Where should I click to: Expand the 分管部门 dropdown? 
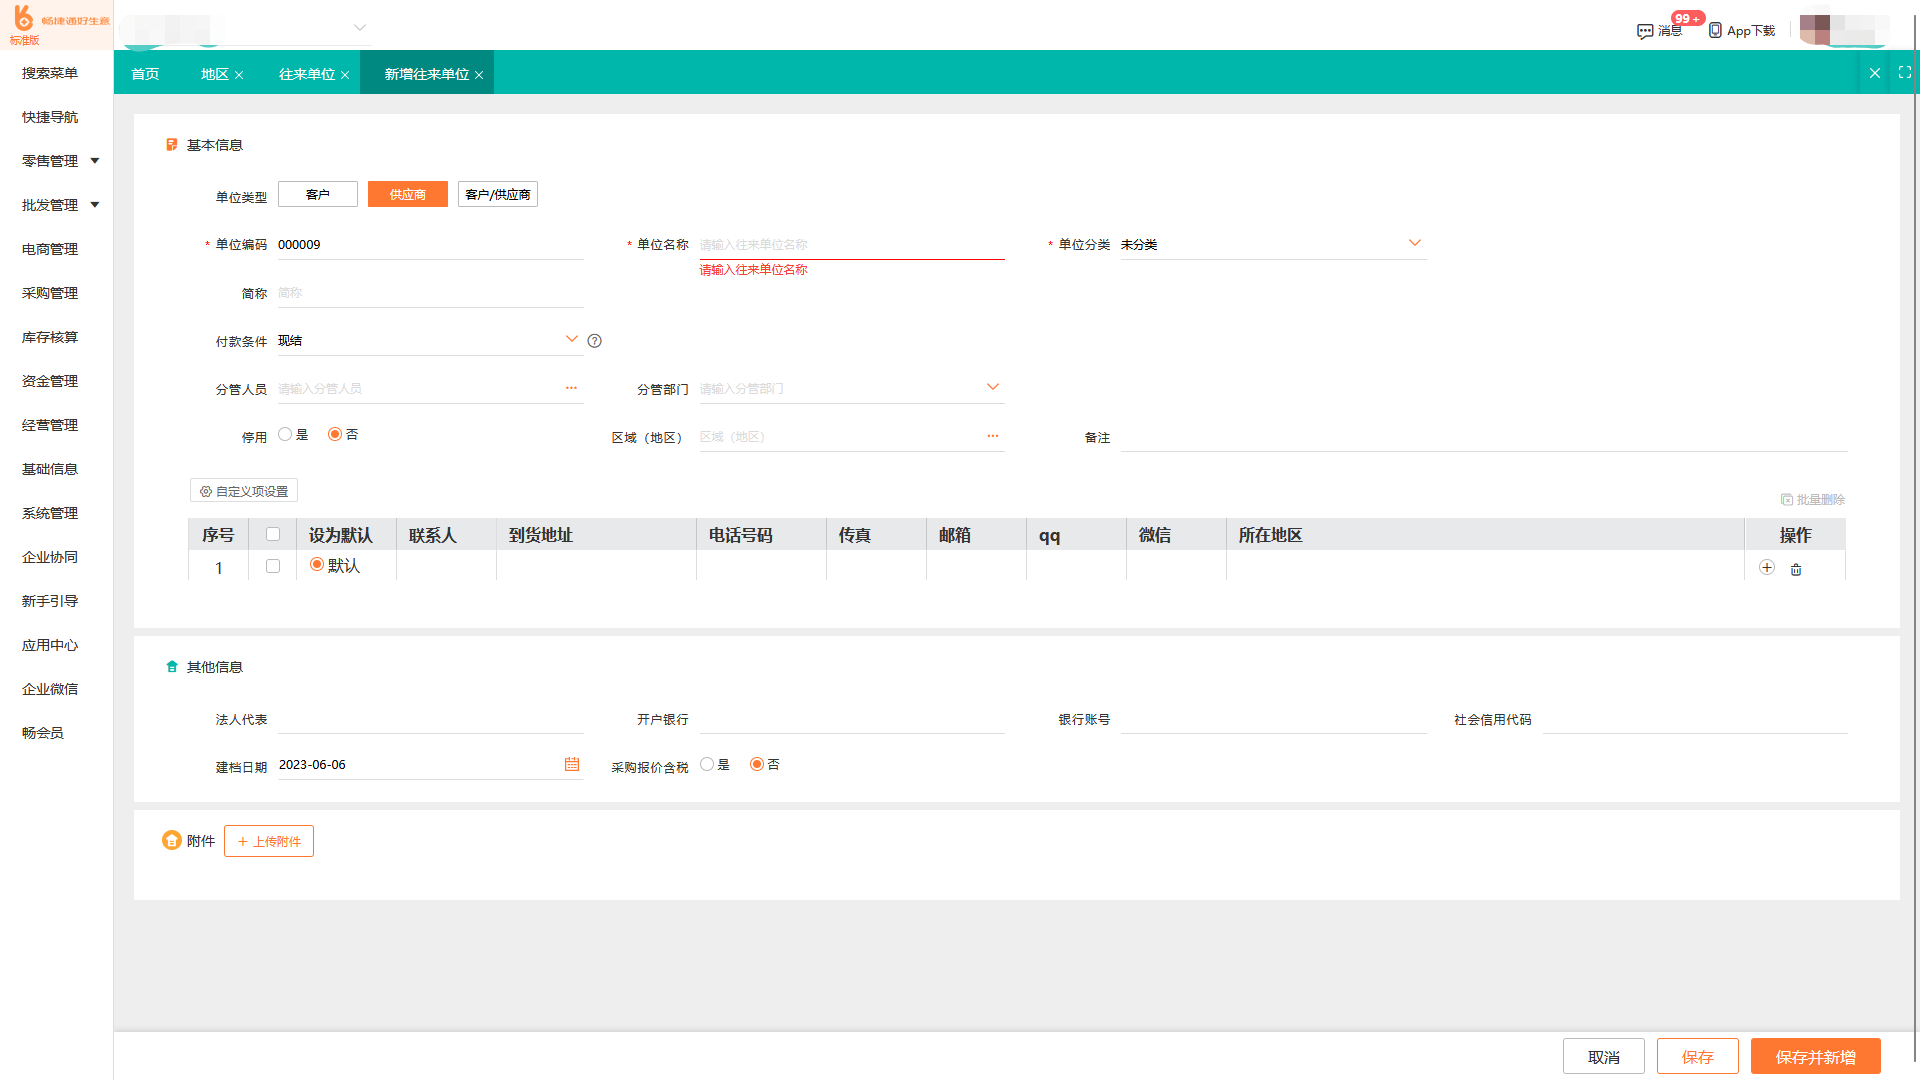click(x=993, y=388)
